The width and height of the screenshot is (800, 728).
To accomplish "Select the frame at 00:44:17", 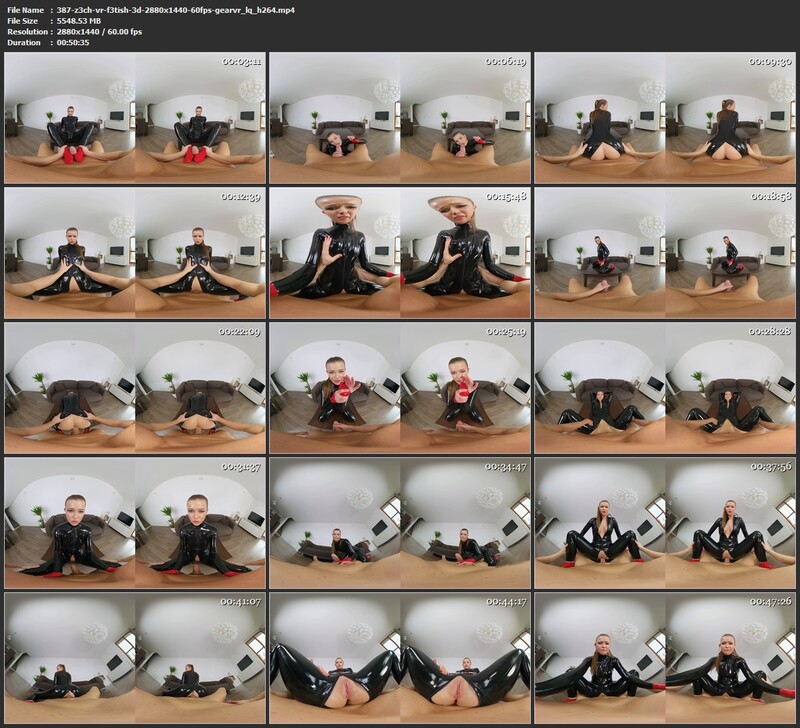I will coord(400,657).
